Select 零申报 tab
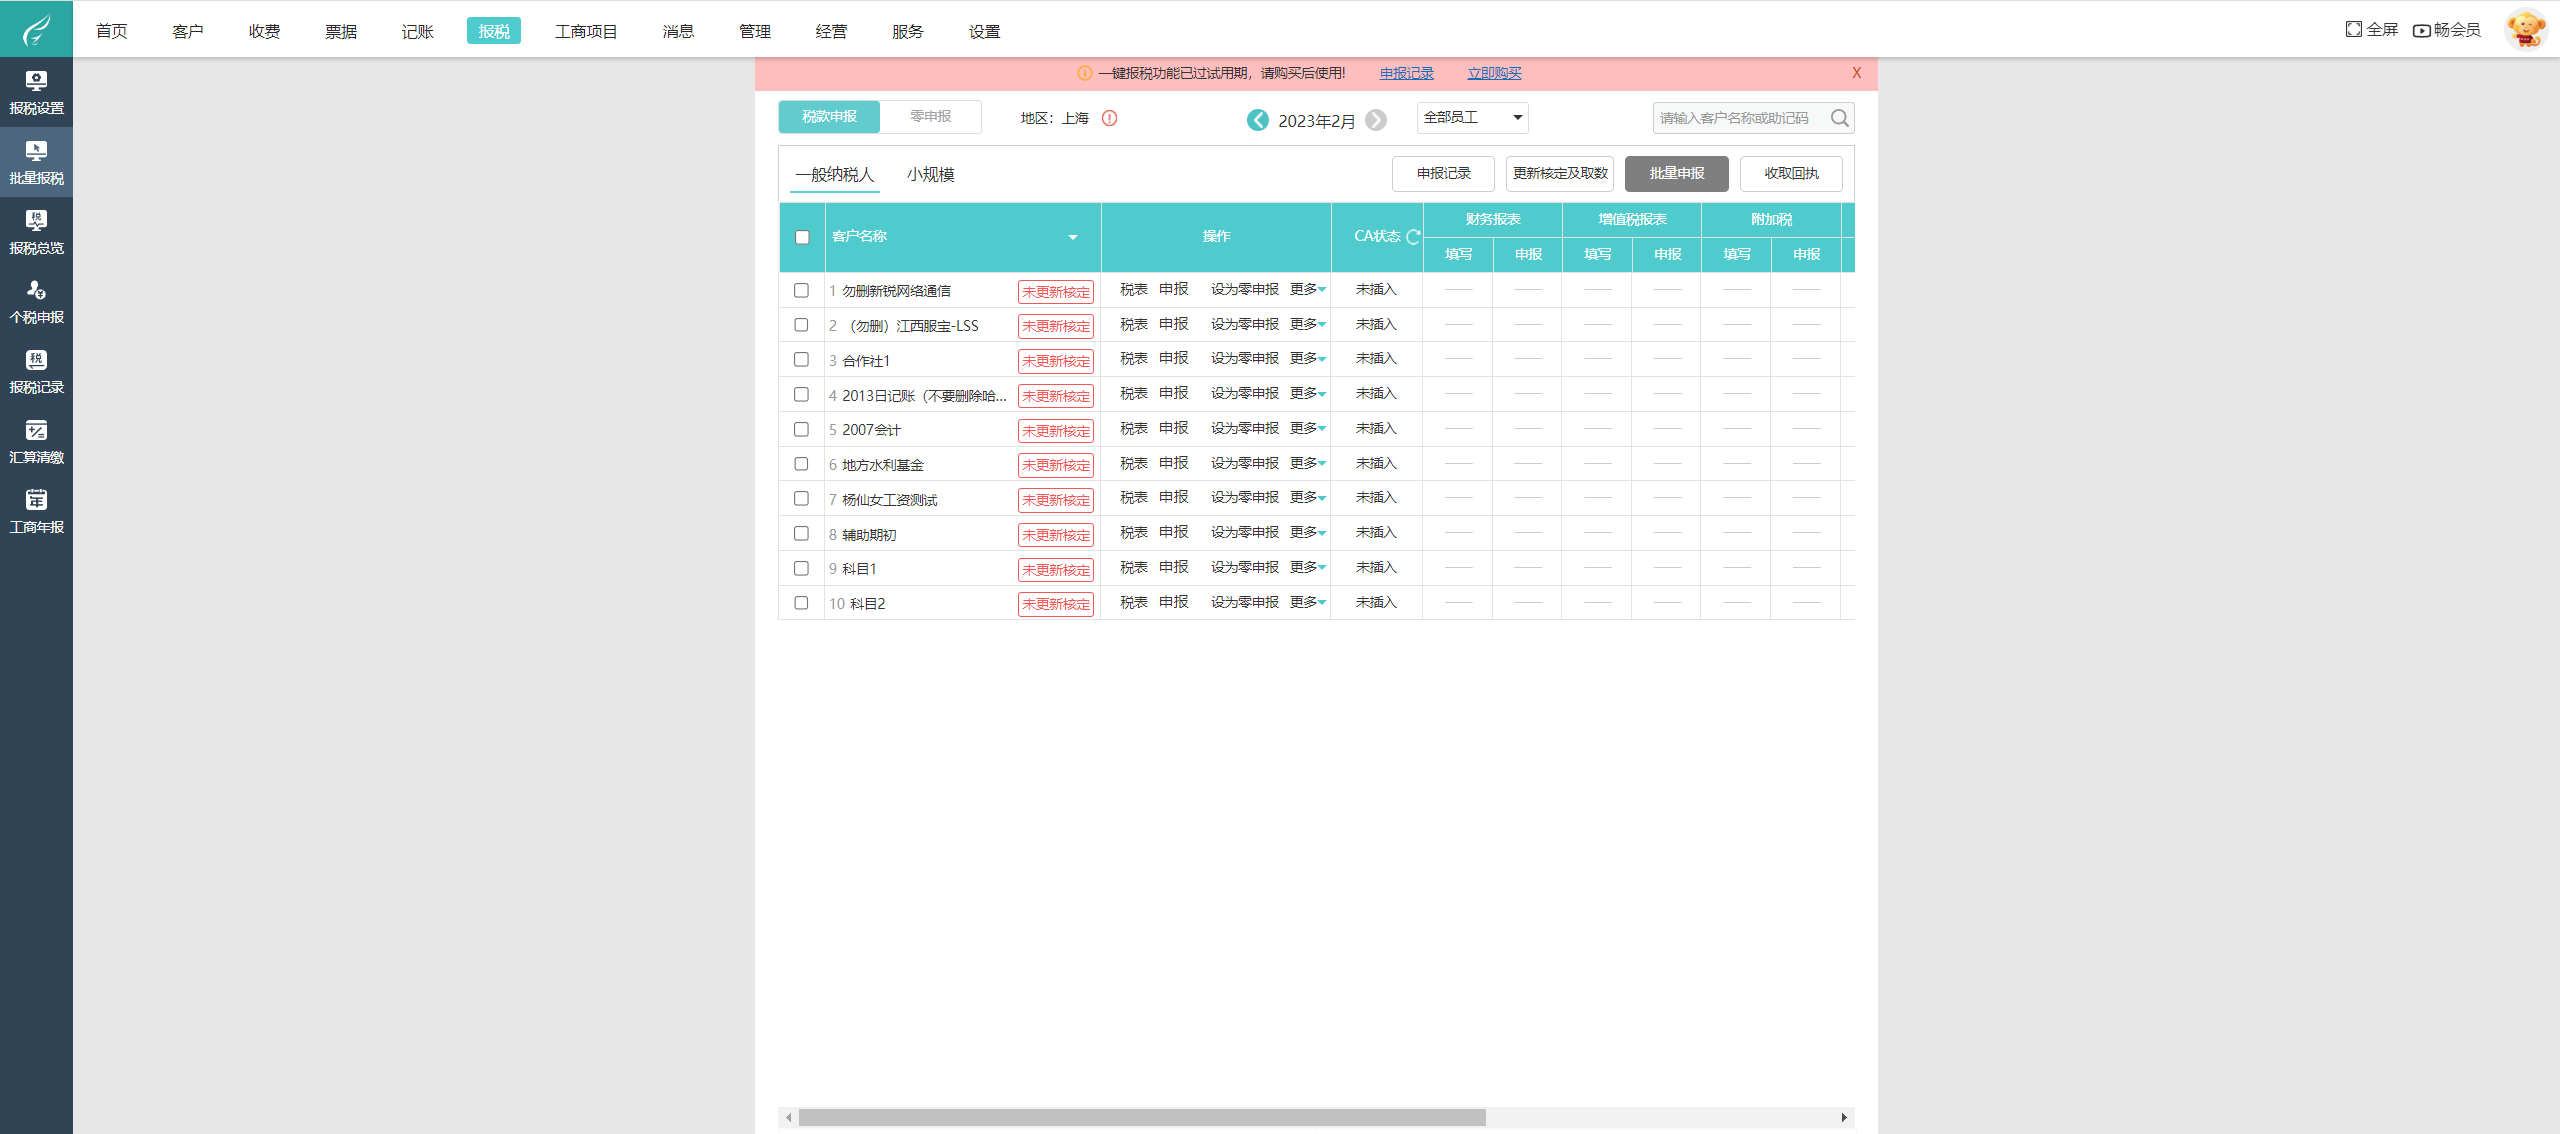This screenshot has width=2560, height=1134. point(929,117)
